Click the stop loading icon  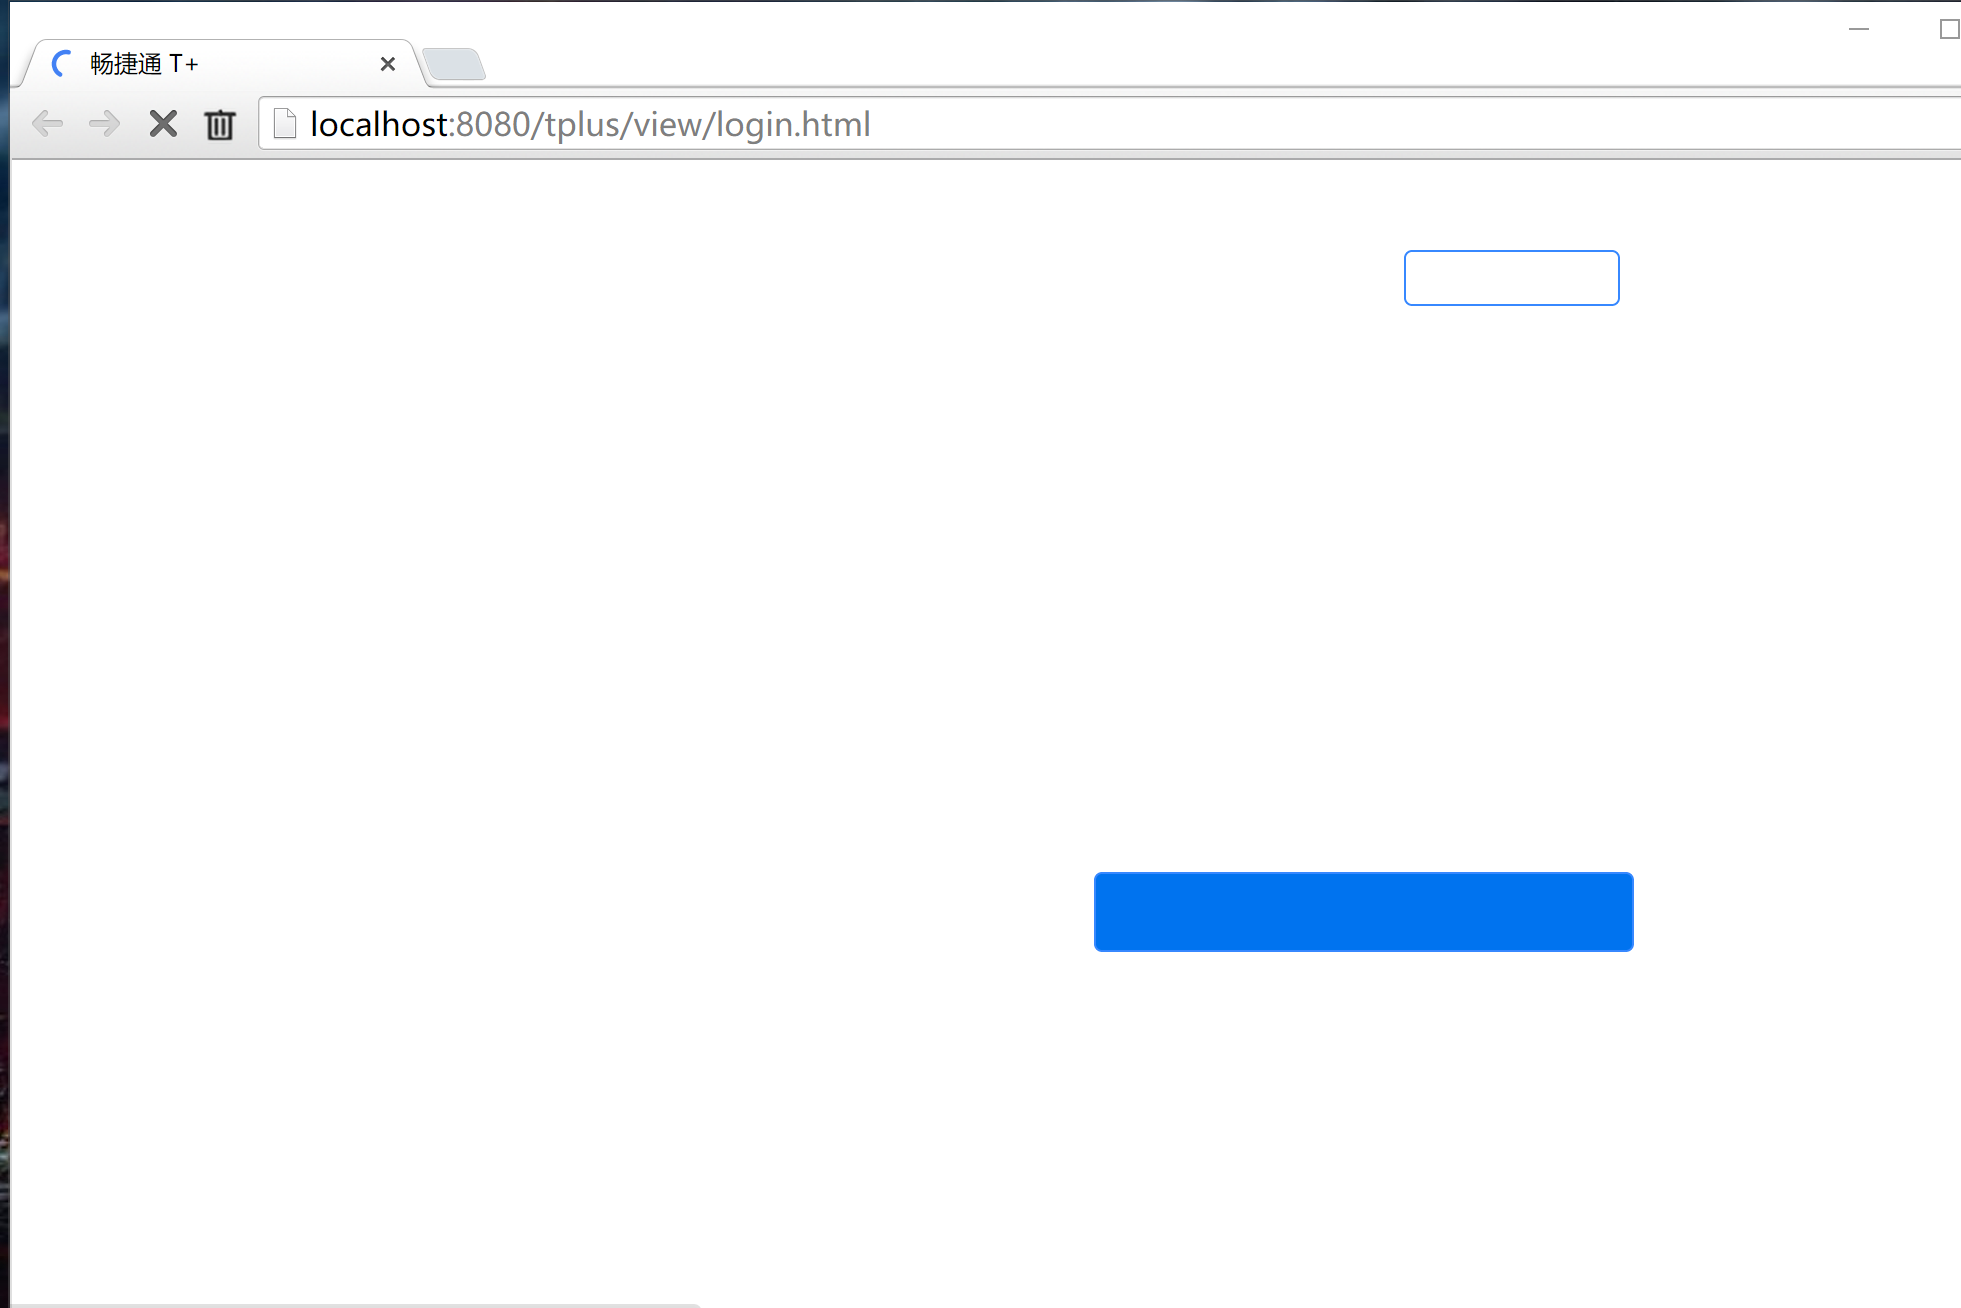[163, 124]
